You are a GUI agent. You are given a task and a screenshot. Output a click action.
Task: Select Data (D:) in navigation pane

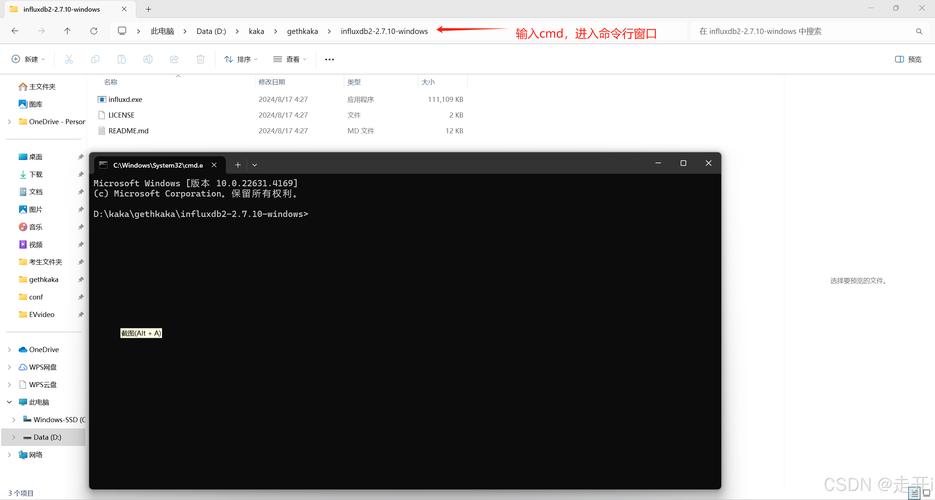tap(47, 437)
